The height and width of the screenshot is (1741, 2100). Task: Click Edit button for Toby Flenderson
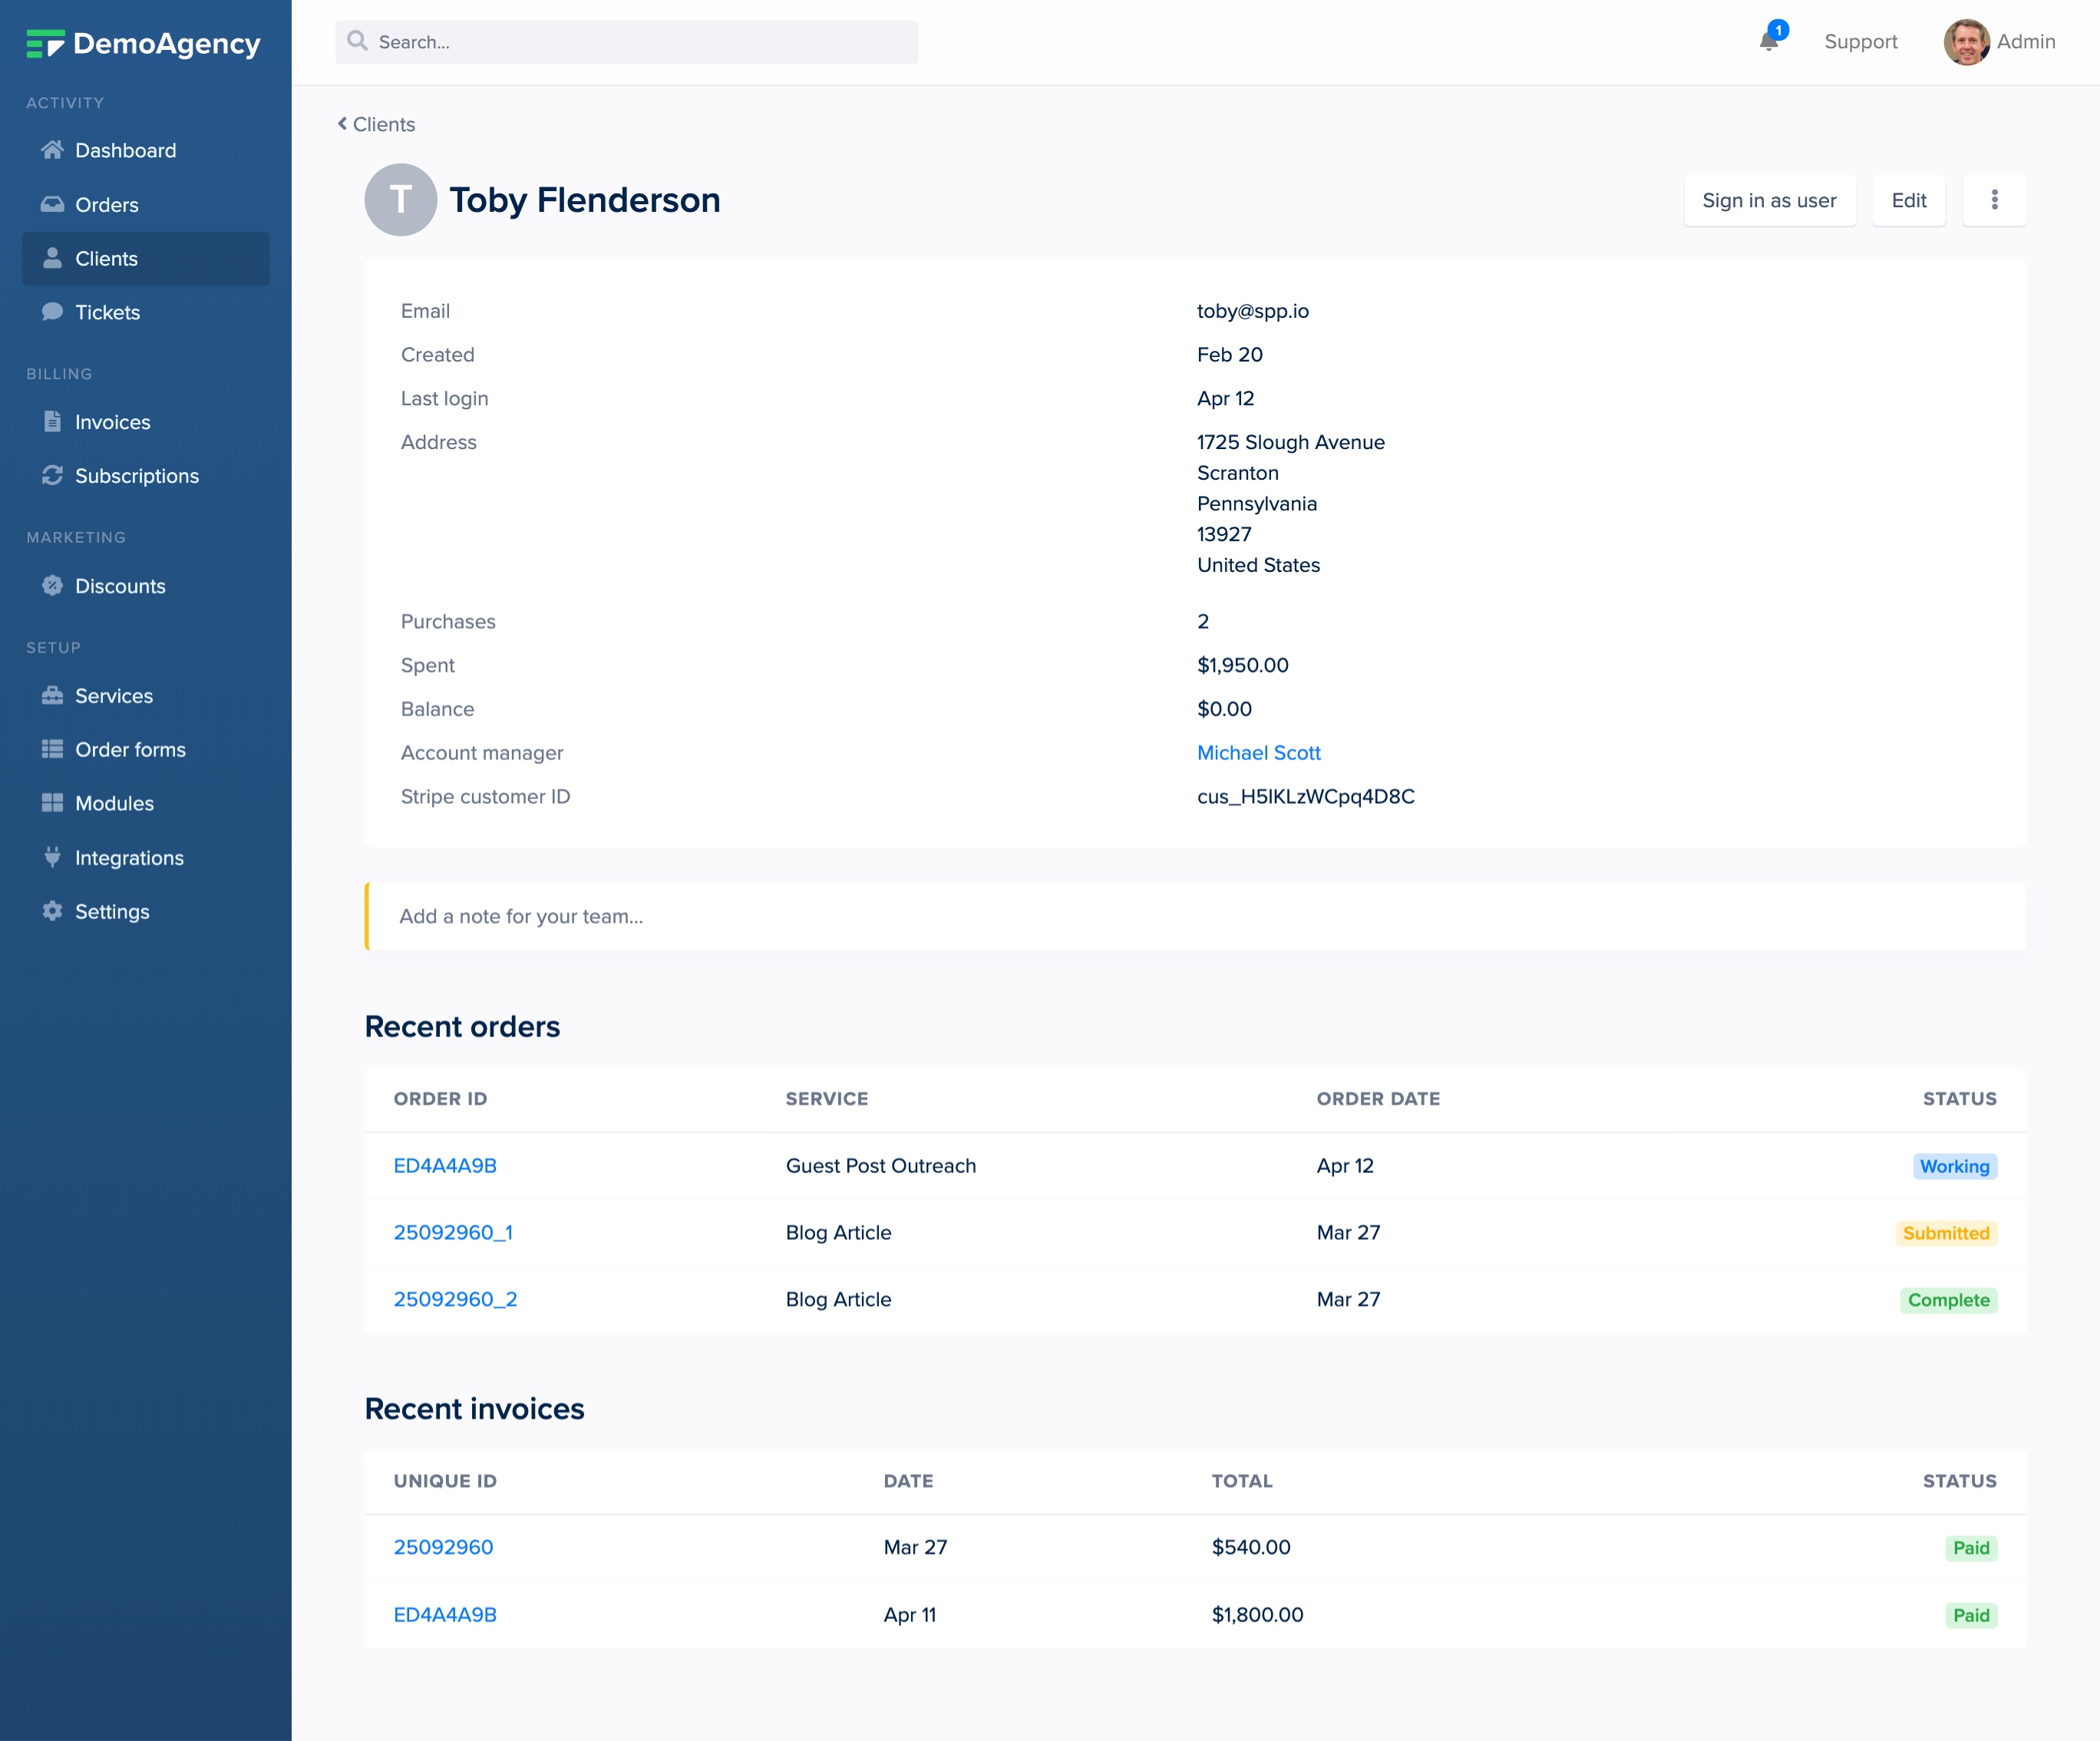[x=1908, y=199]
